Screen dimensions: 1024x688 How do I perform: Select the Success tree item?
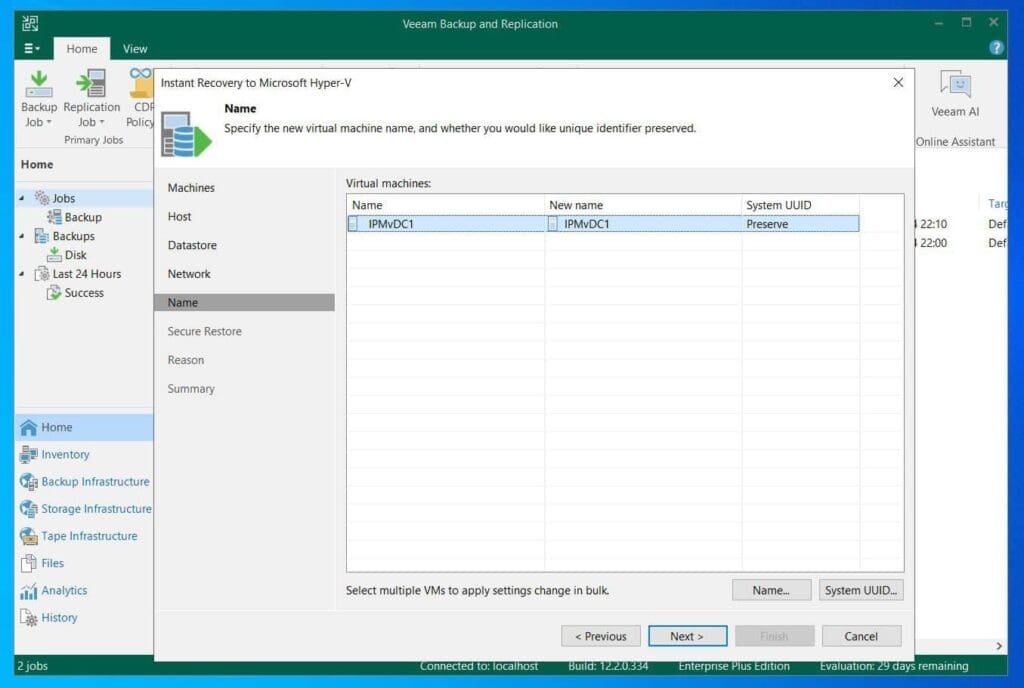pyautogui.click(x=84, y=292)
